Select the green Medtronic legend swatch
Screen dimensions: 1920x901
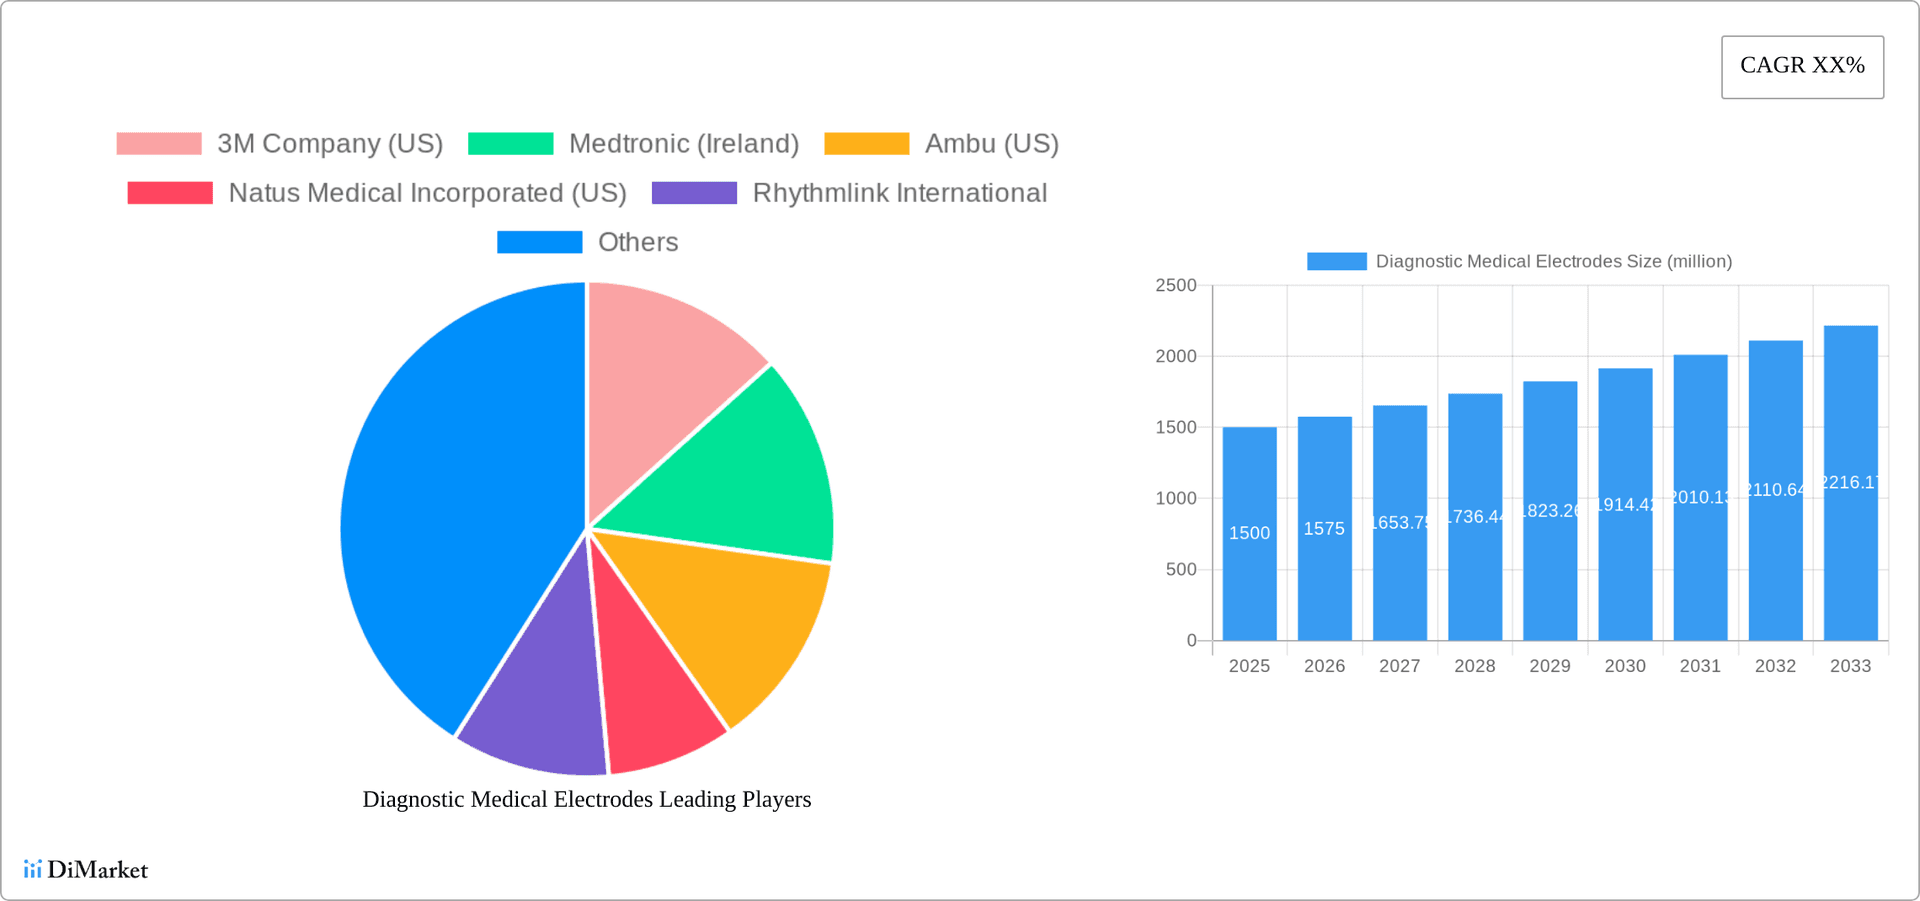point(510,143)
